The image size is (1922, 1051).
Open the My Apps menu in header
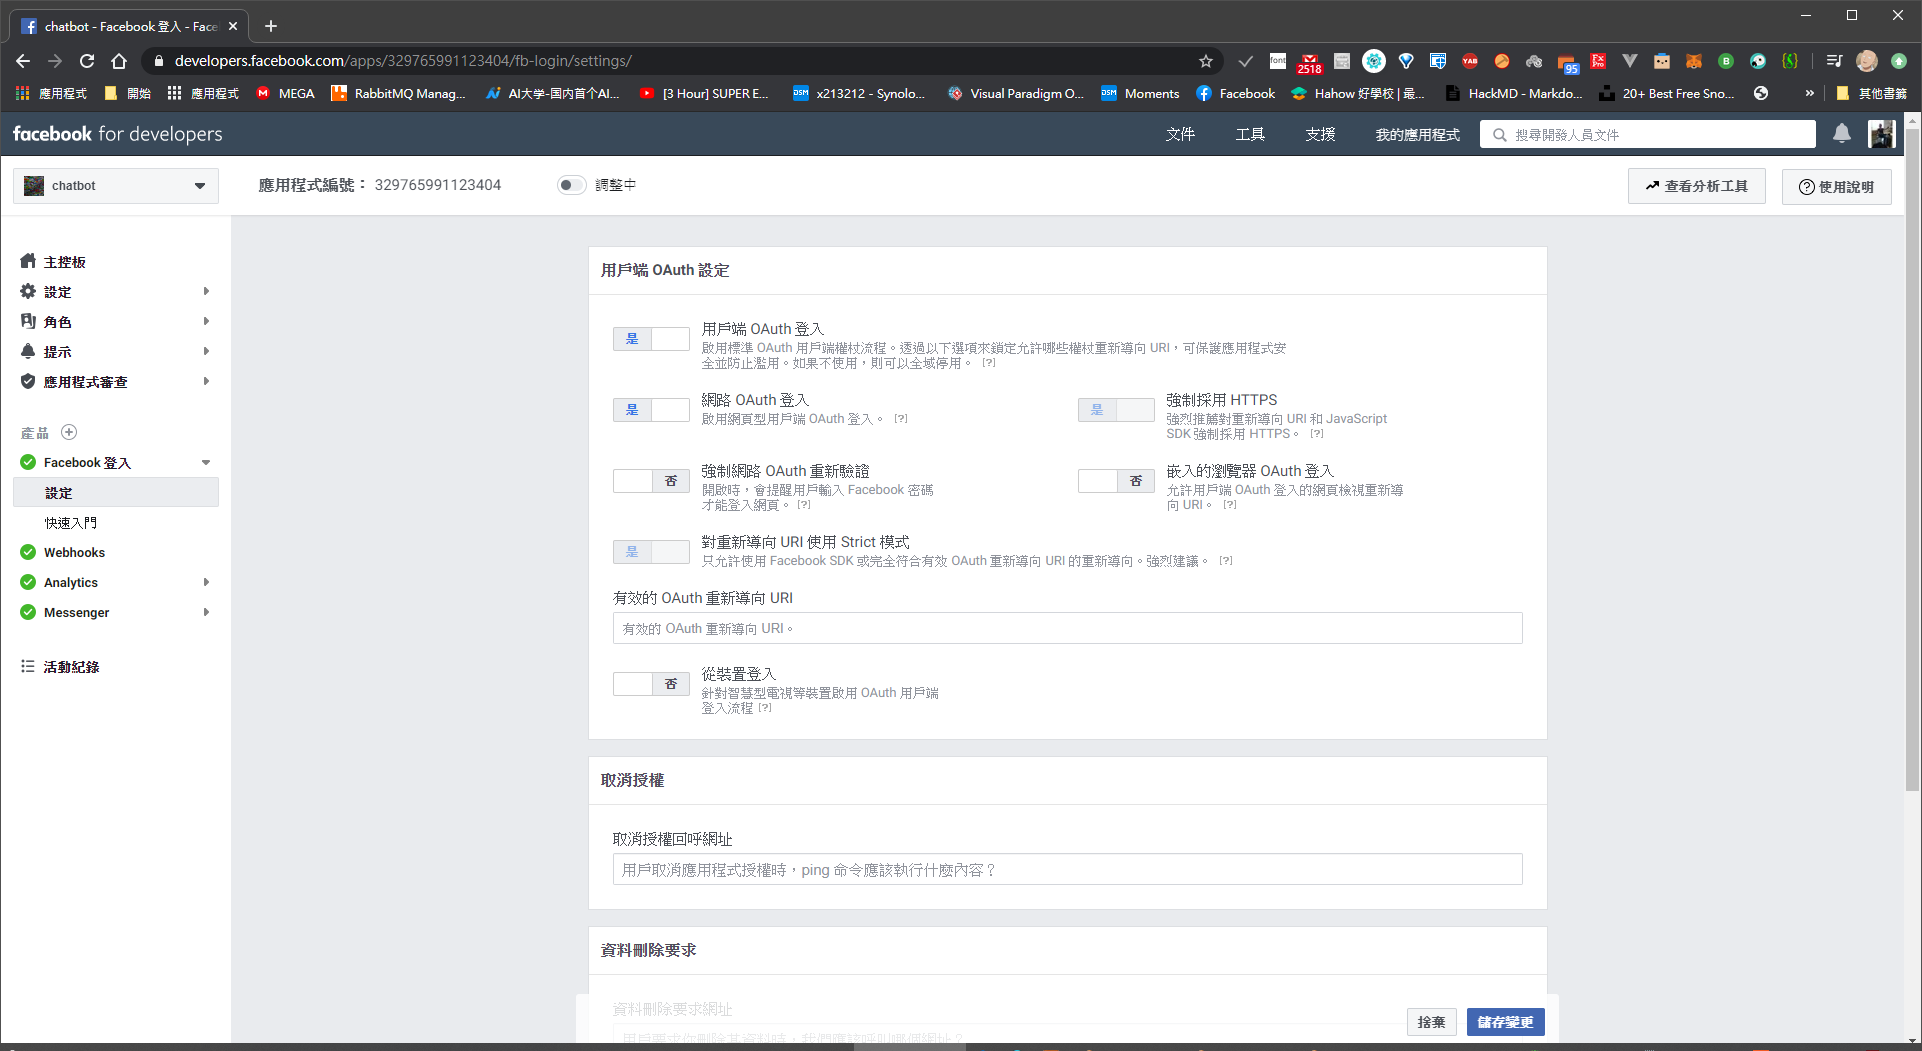[1417, 134]
